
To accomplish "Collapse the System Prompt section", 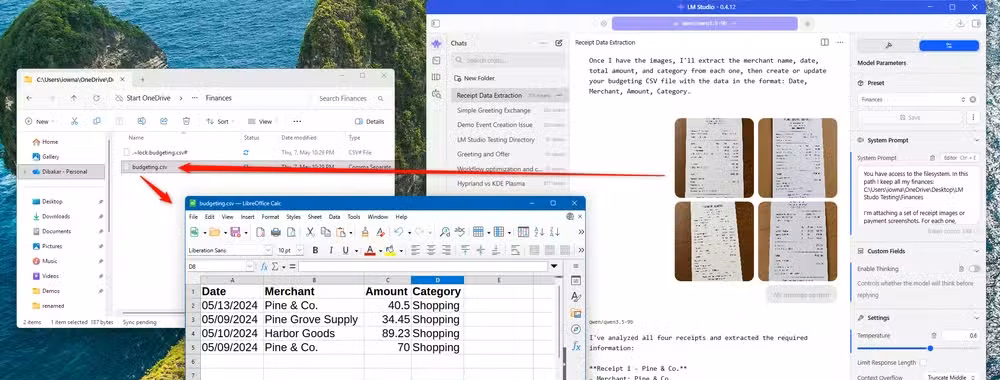I will [976, 140].
